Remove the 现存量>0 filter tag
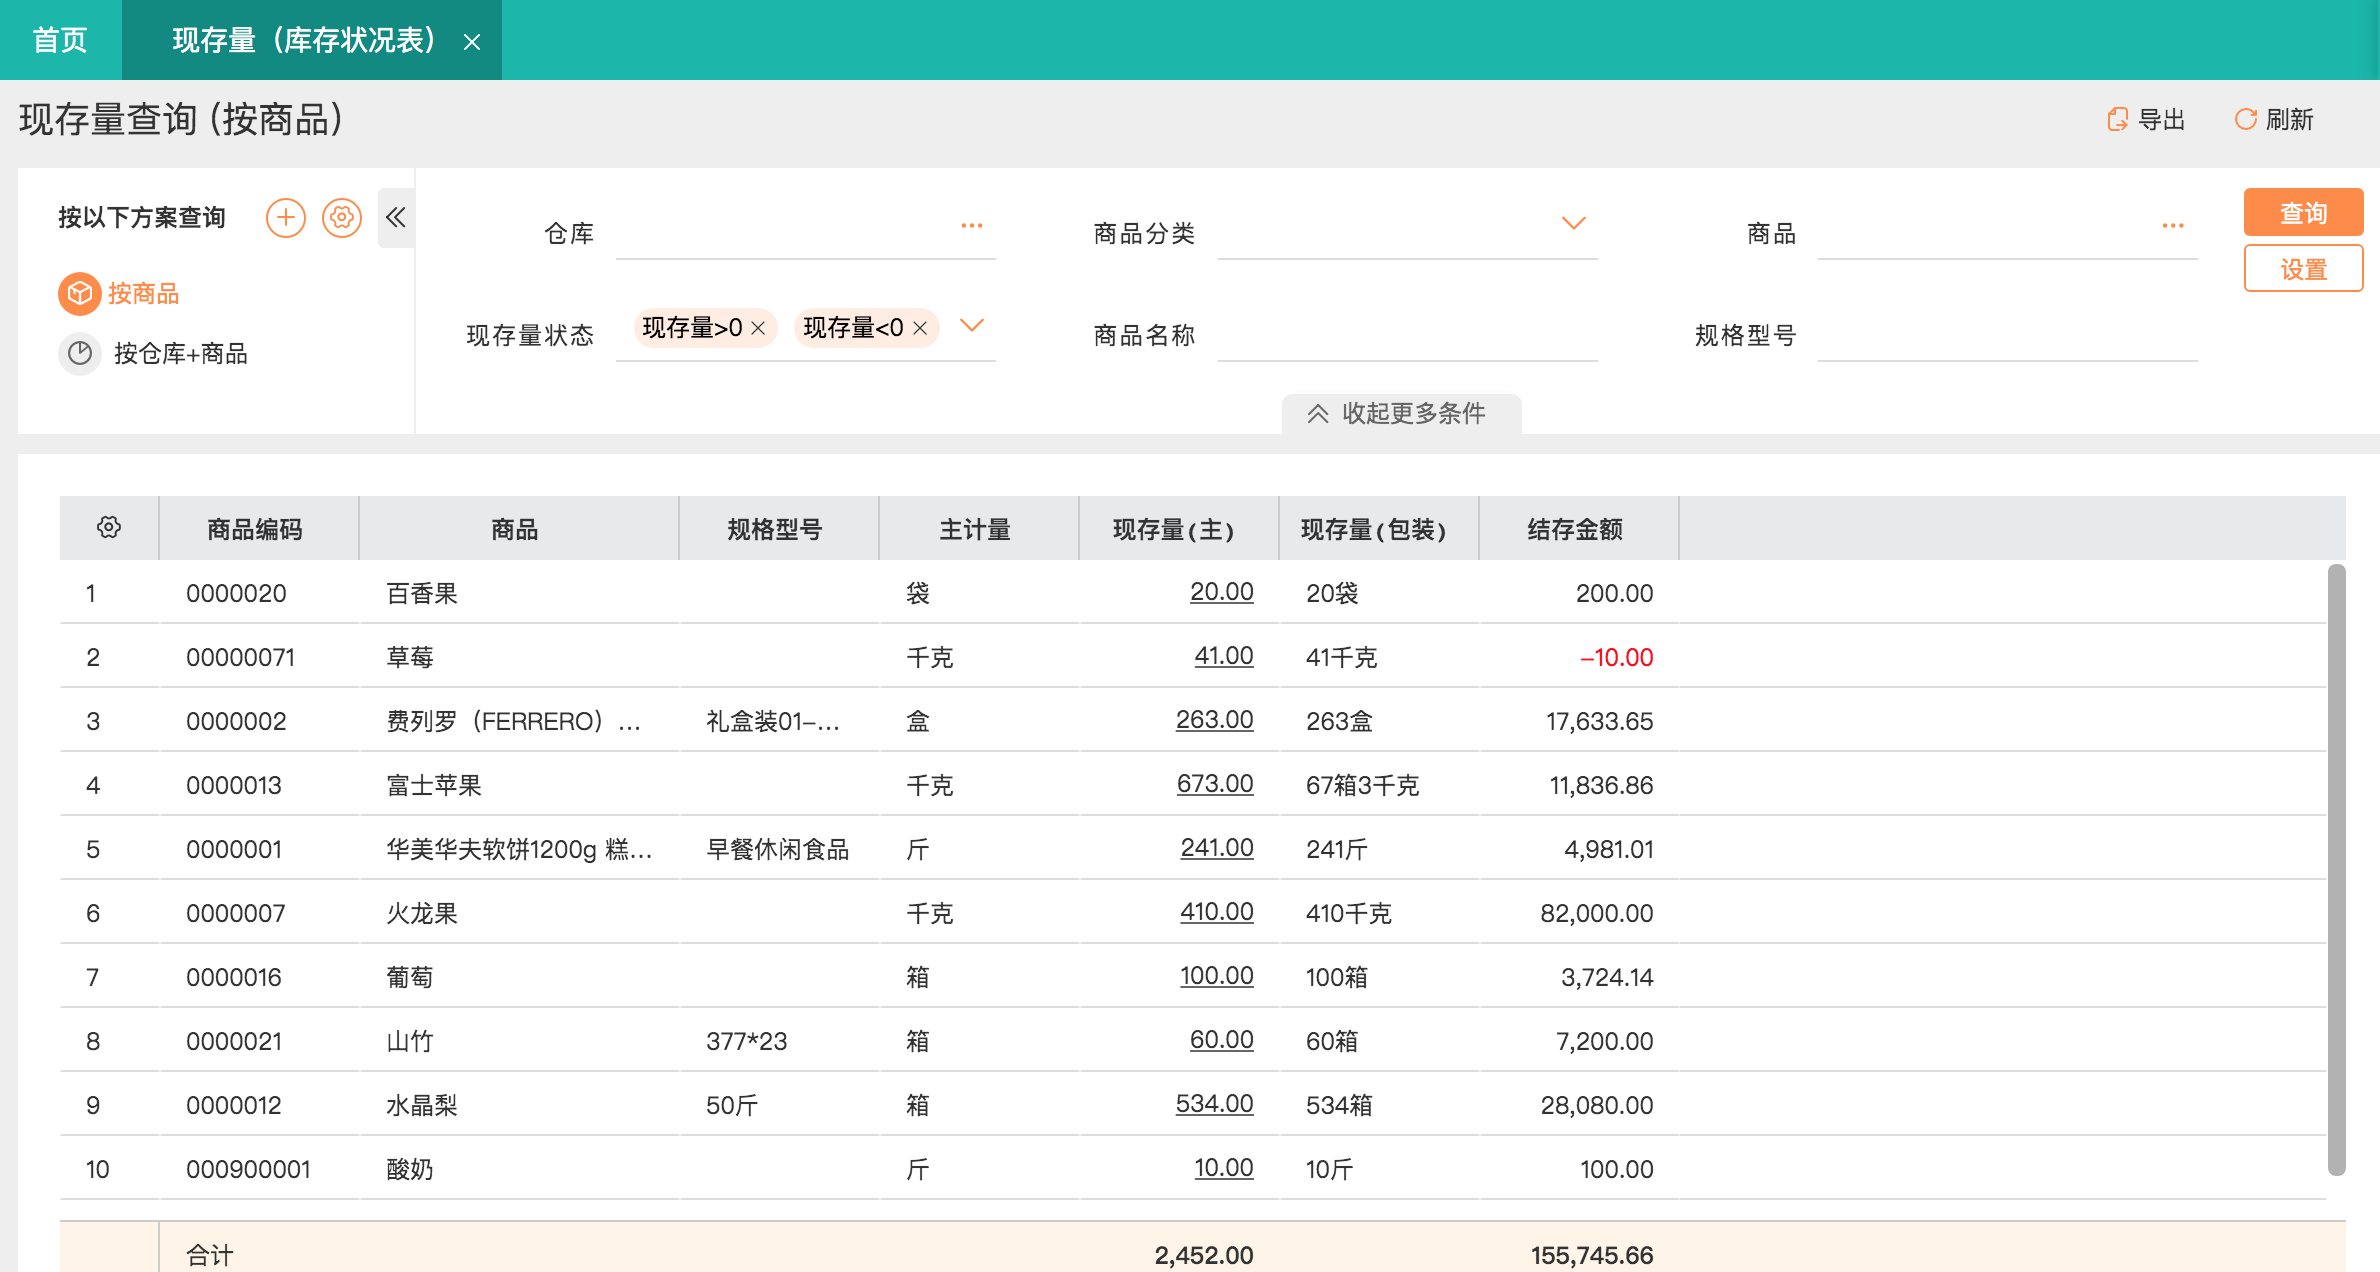 tap(756, 327)
